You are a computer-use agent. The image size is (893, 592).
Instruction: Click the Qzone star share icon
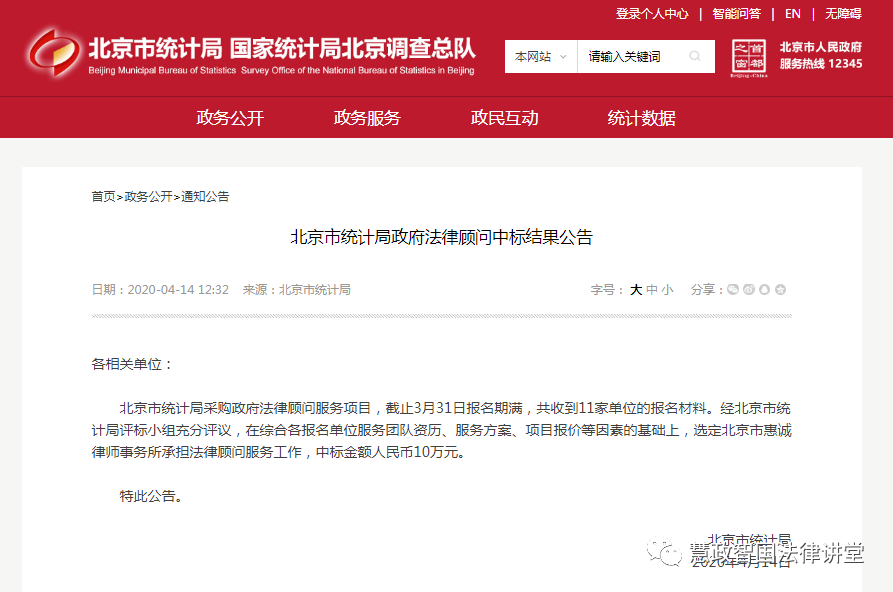(781, 290)
